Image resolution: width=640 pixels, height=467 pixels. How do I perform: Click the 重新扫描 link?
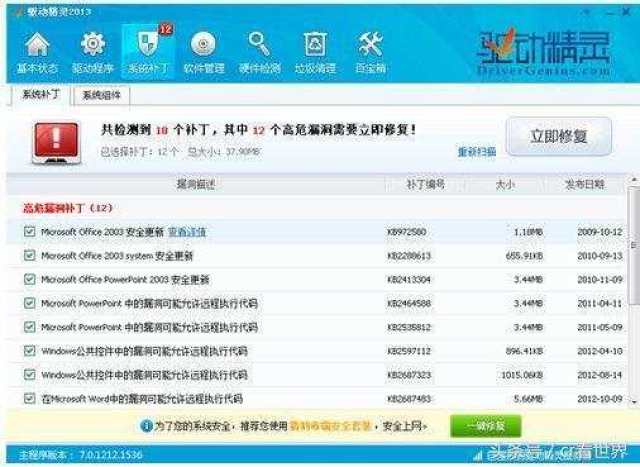click(x=476, y=152)
